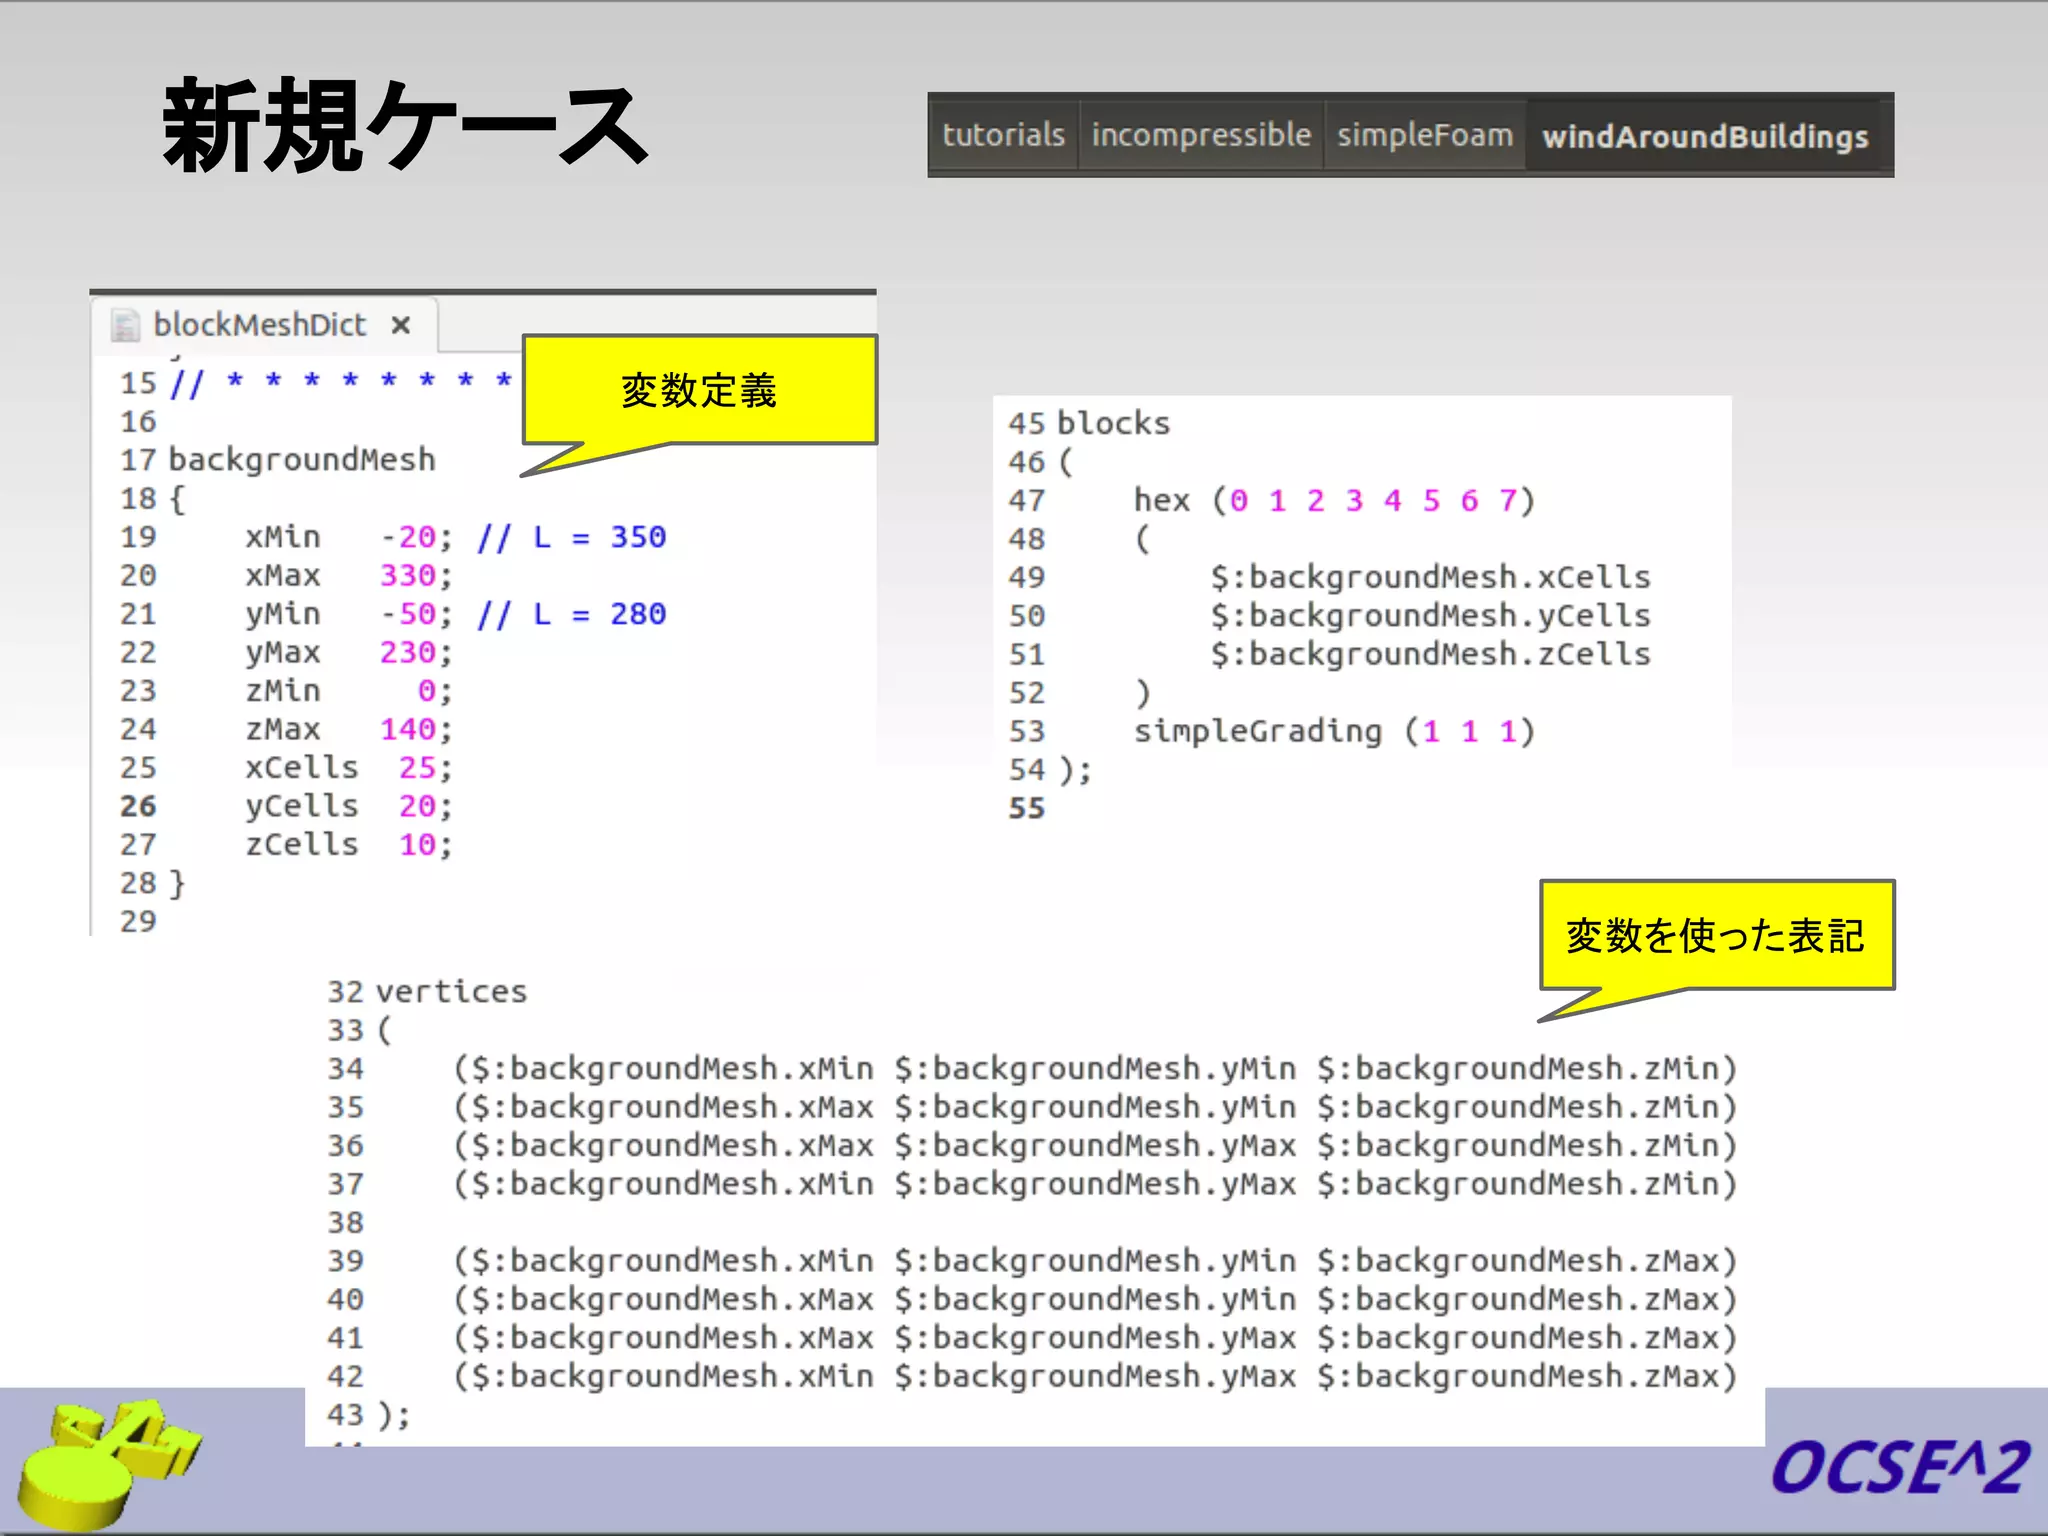Click the tutorials breadcrumb segment
The width and height of the screenshot is (2048, 1536).
point(1003,135)
